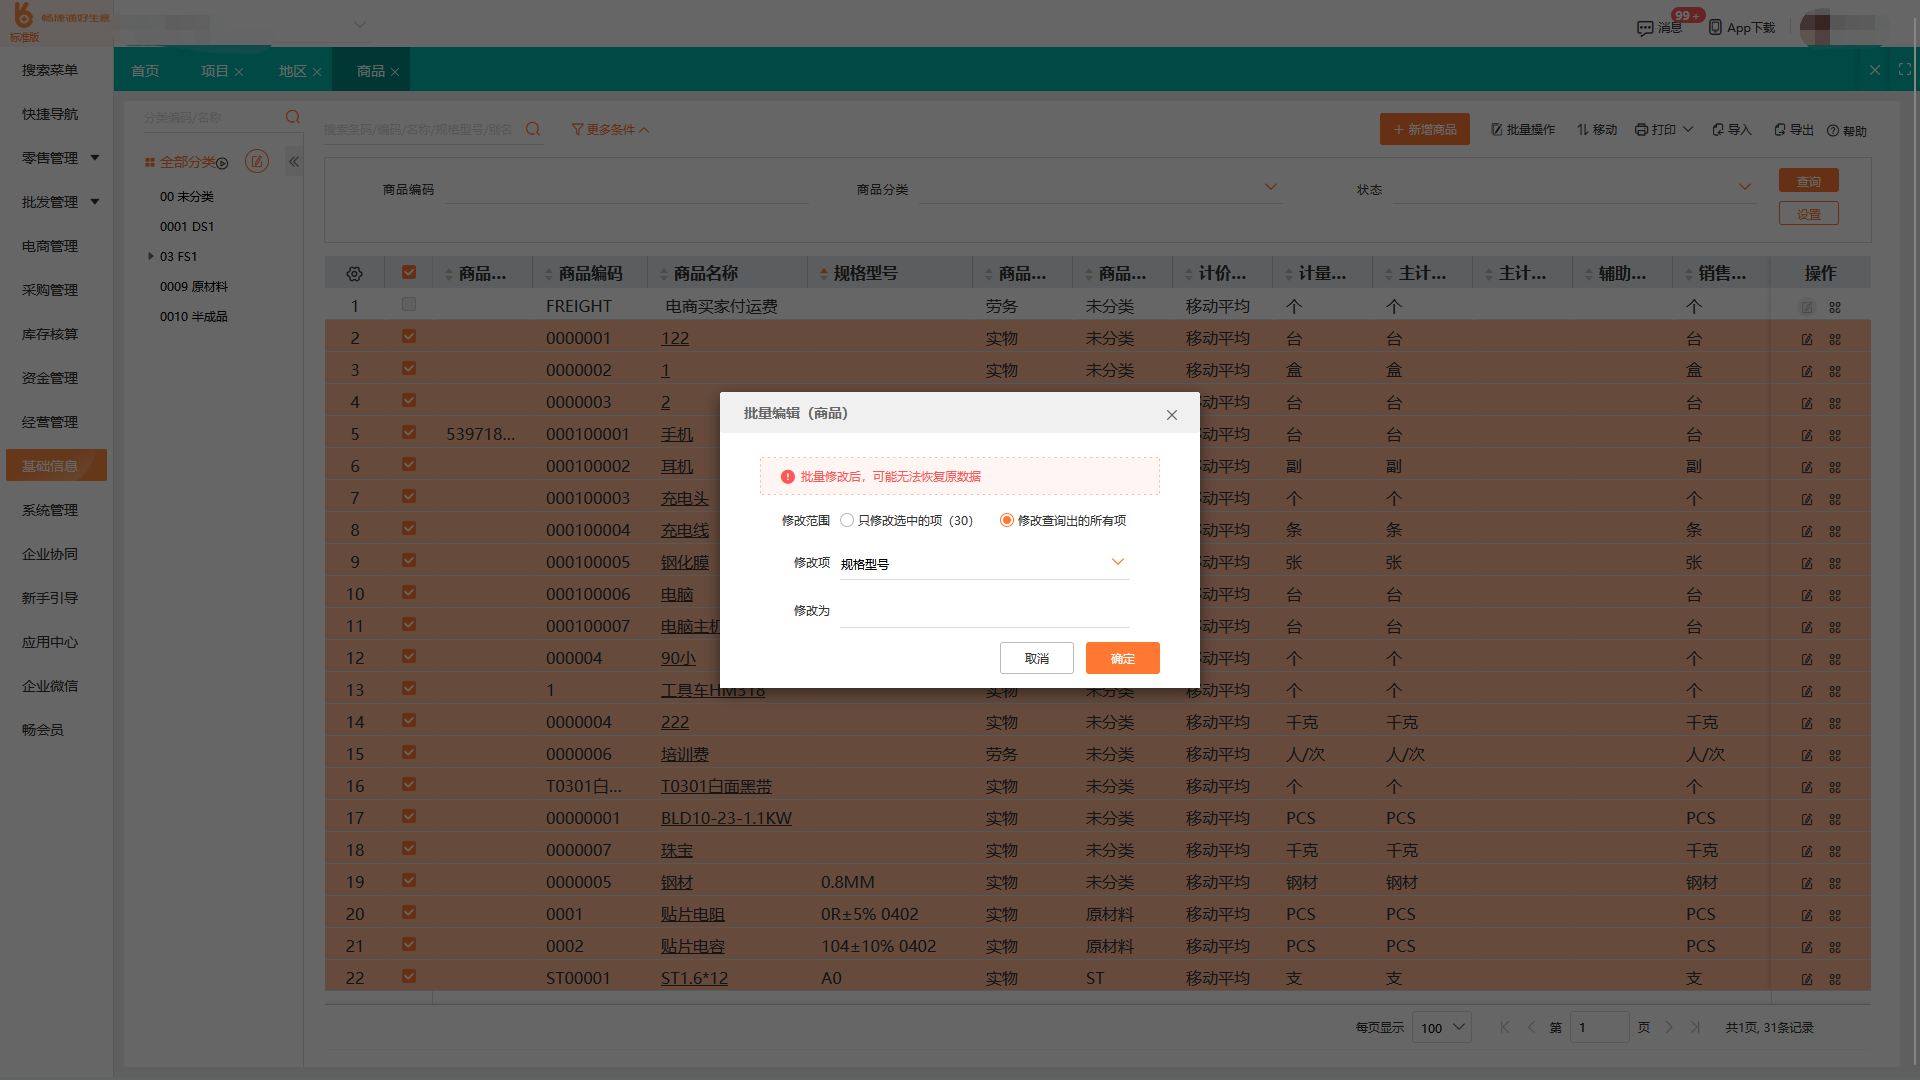Select 只修改选中的项 radio button
The width and height of the screenshot is (1920, 1080).
pyautogui.click(x=845, y=520)
